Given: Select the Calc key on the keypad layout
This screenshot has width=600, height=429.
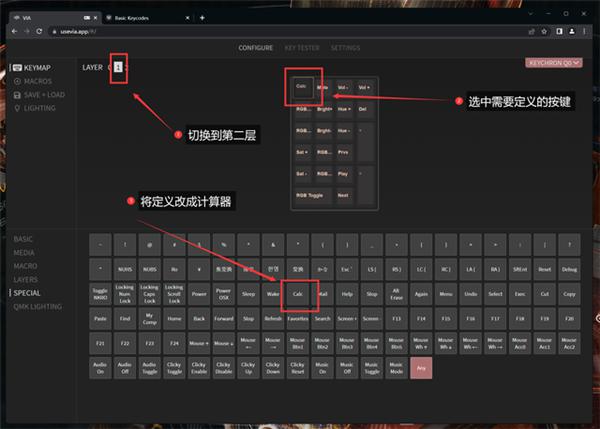Looking at the screenshot, I should [300, 87].
